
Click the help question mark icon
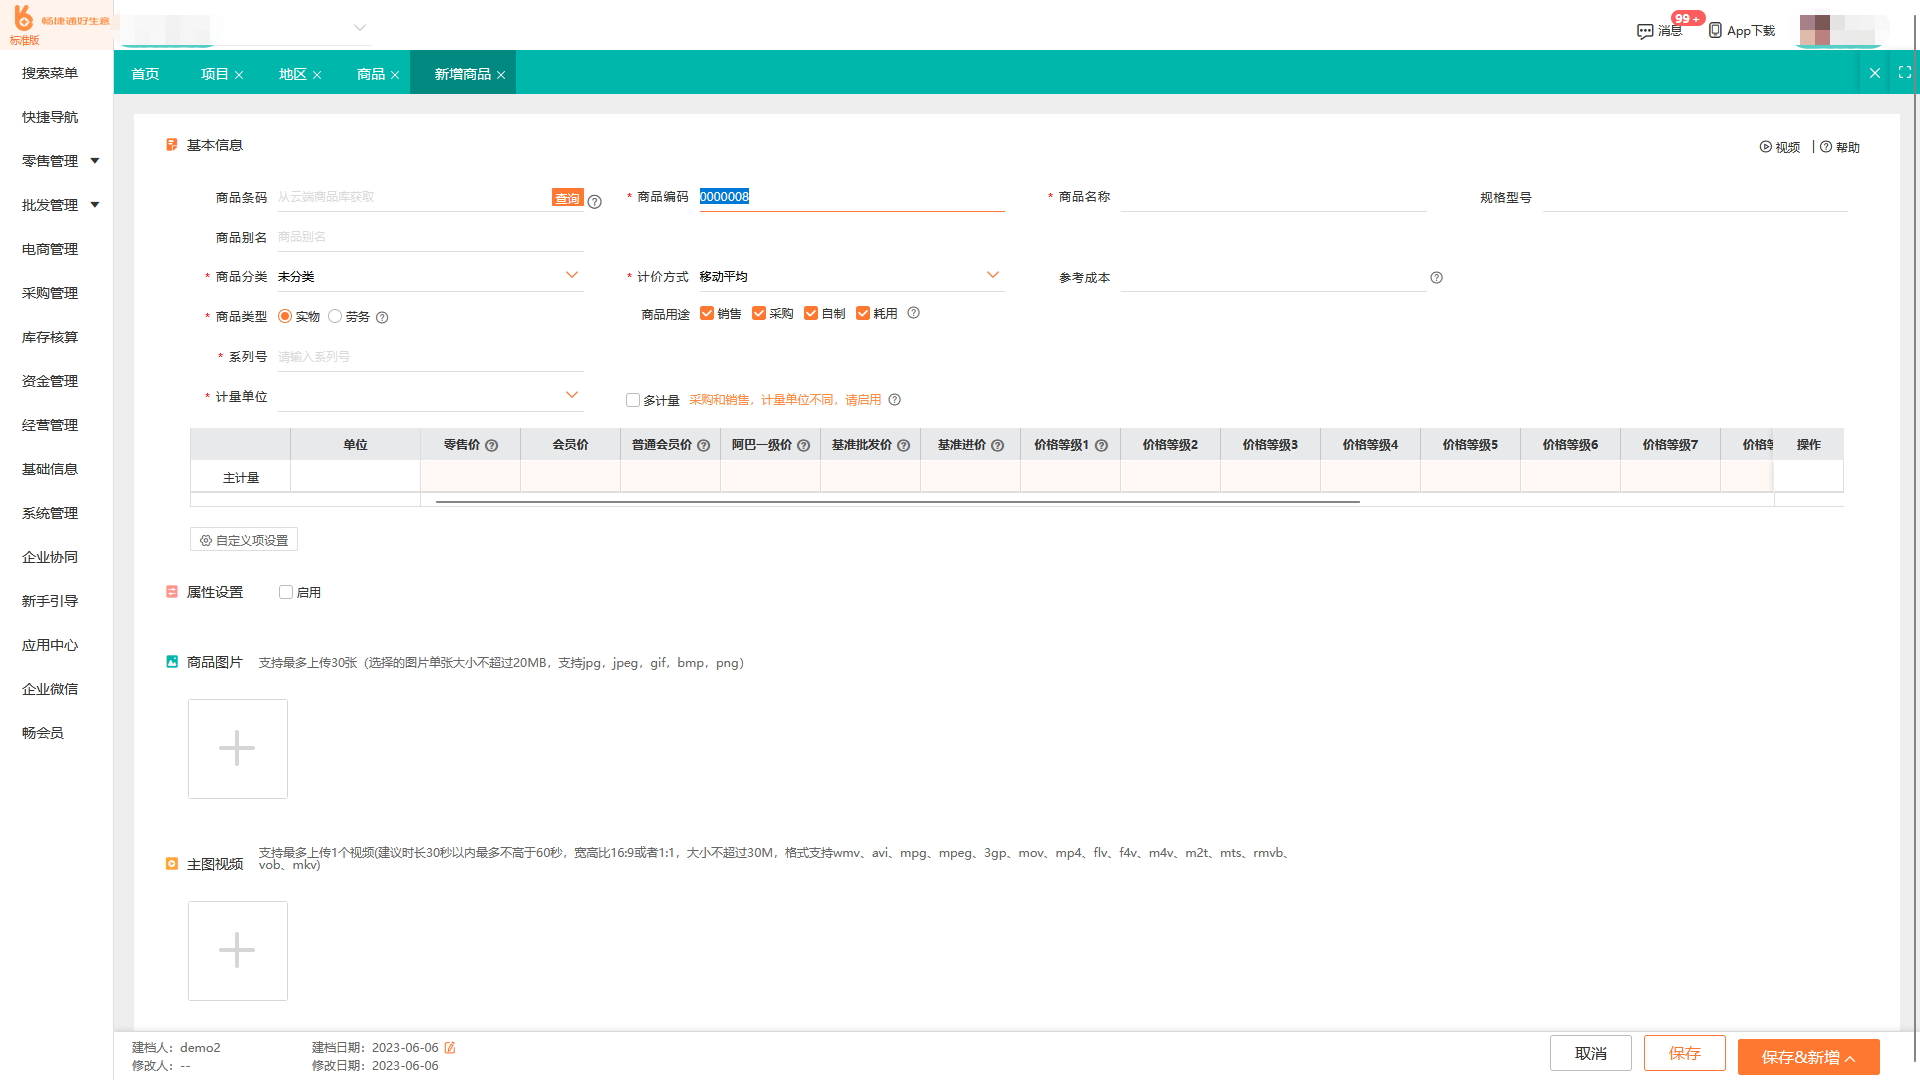pyautogui.click(x=1825, y=146)
